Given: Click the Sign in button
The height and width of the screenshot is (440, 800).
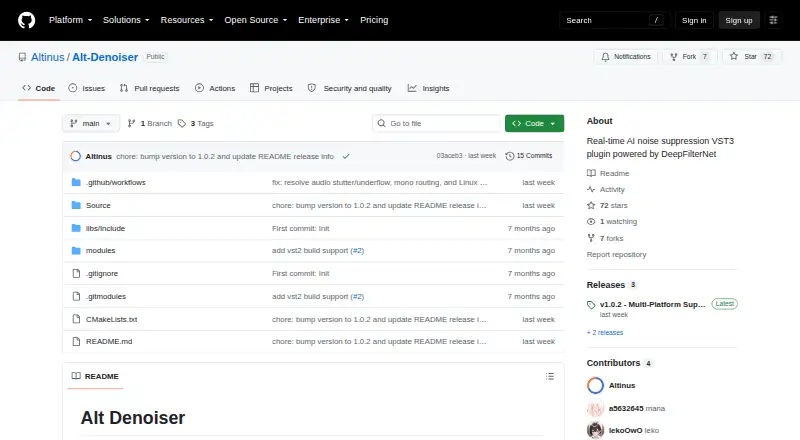Looking at the screenshot, I should pos(694,20).
